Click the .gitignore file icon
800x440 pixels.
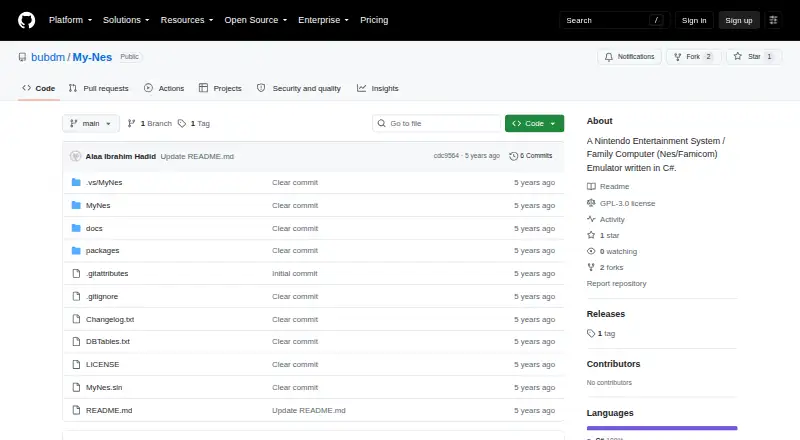pos(76,297)
